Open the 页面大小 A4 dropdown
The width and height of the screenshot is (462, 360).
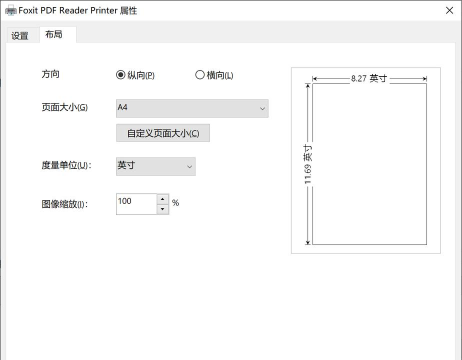(192, 108)
